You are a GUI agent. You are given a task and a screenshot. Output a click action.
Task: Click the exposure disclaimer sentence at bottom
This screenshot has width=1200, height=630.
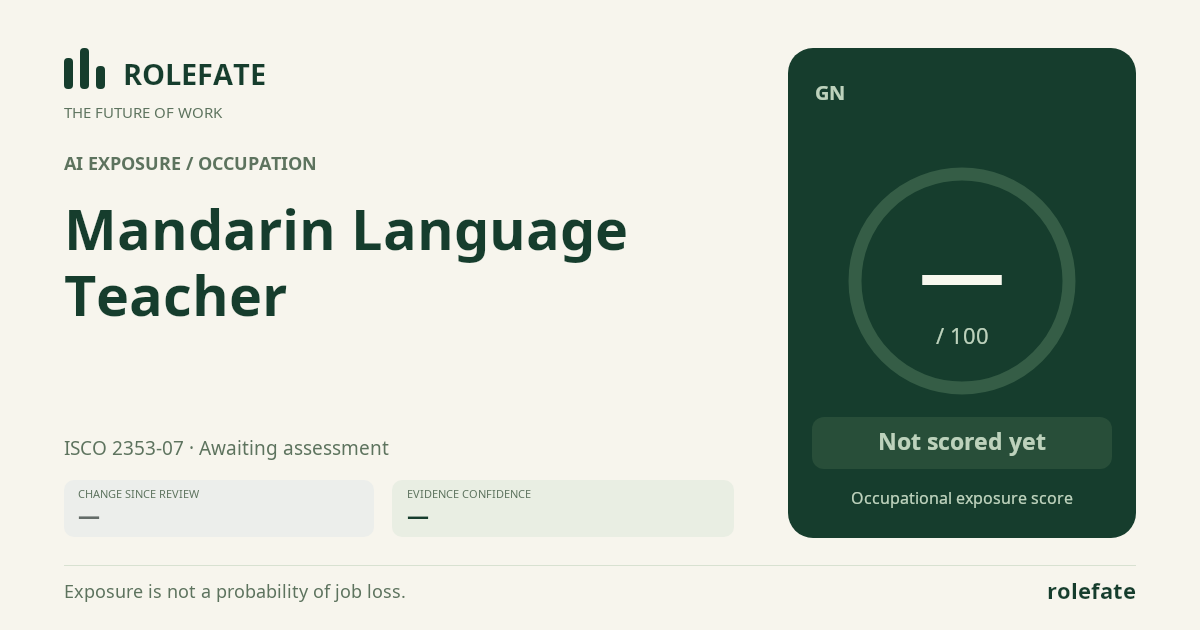(235, 592)
